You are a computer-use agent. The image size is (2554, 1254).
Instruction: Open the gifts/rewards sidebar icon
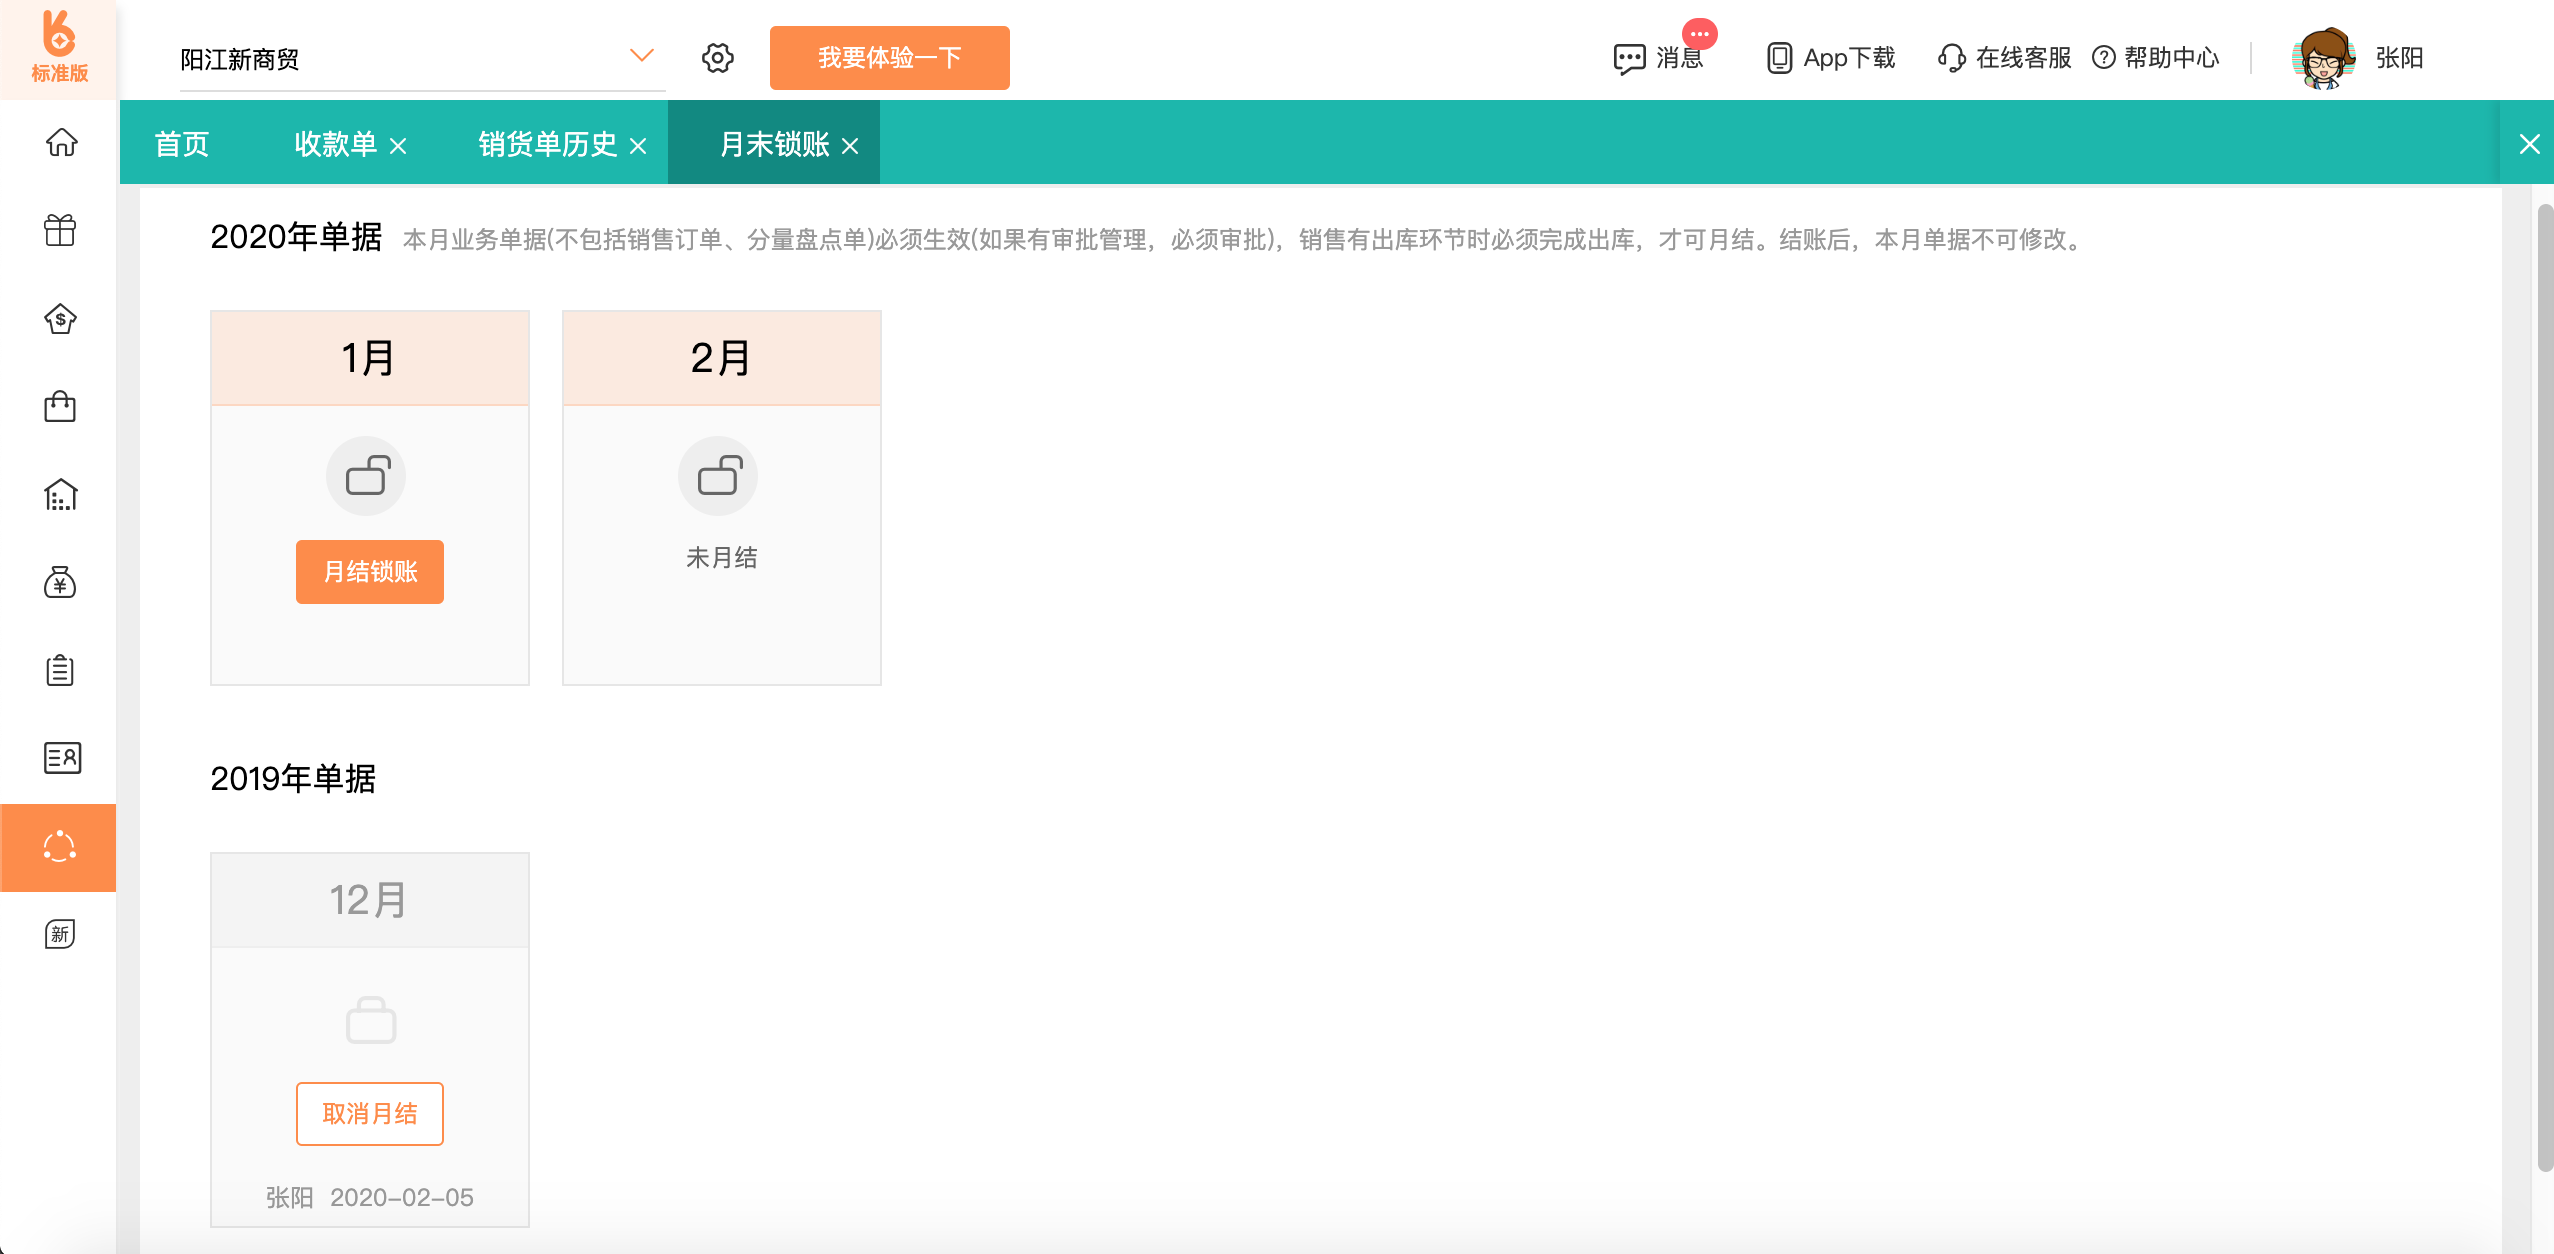[x=60, y=230]
